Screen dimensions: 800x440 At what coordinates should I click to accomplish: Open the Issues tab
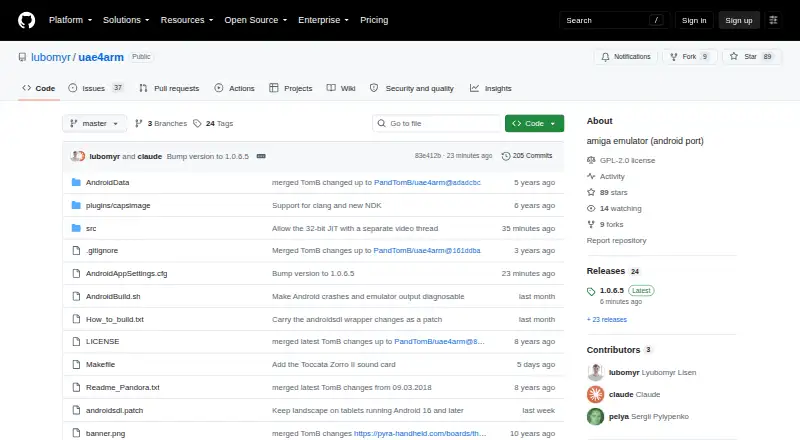(x=96, y=88)
